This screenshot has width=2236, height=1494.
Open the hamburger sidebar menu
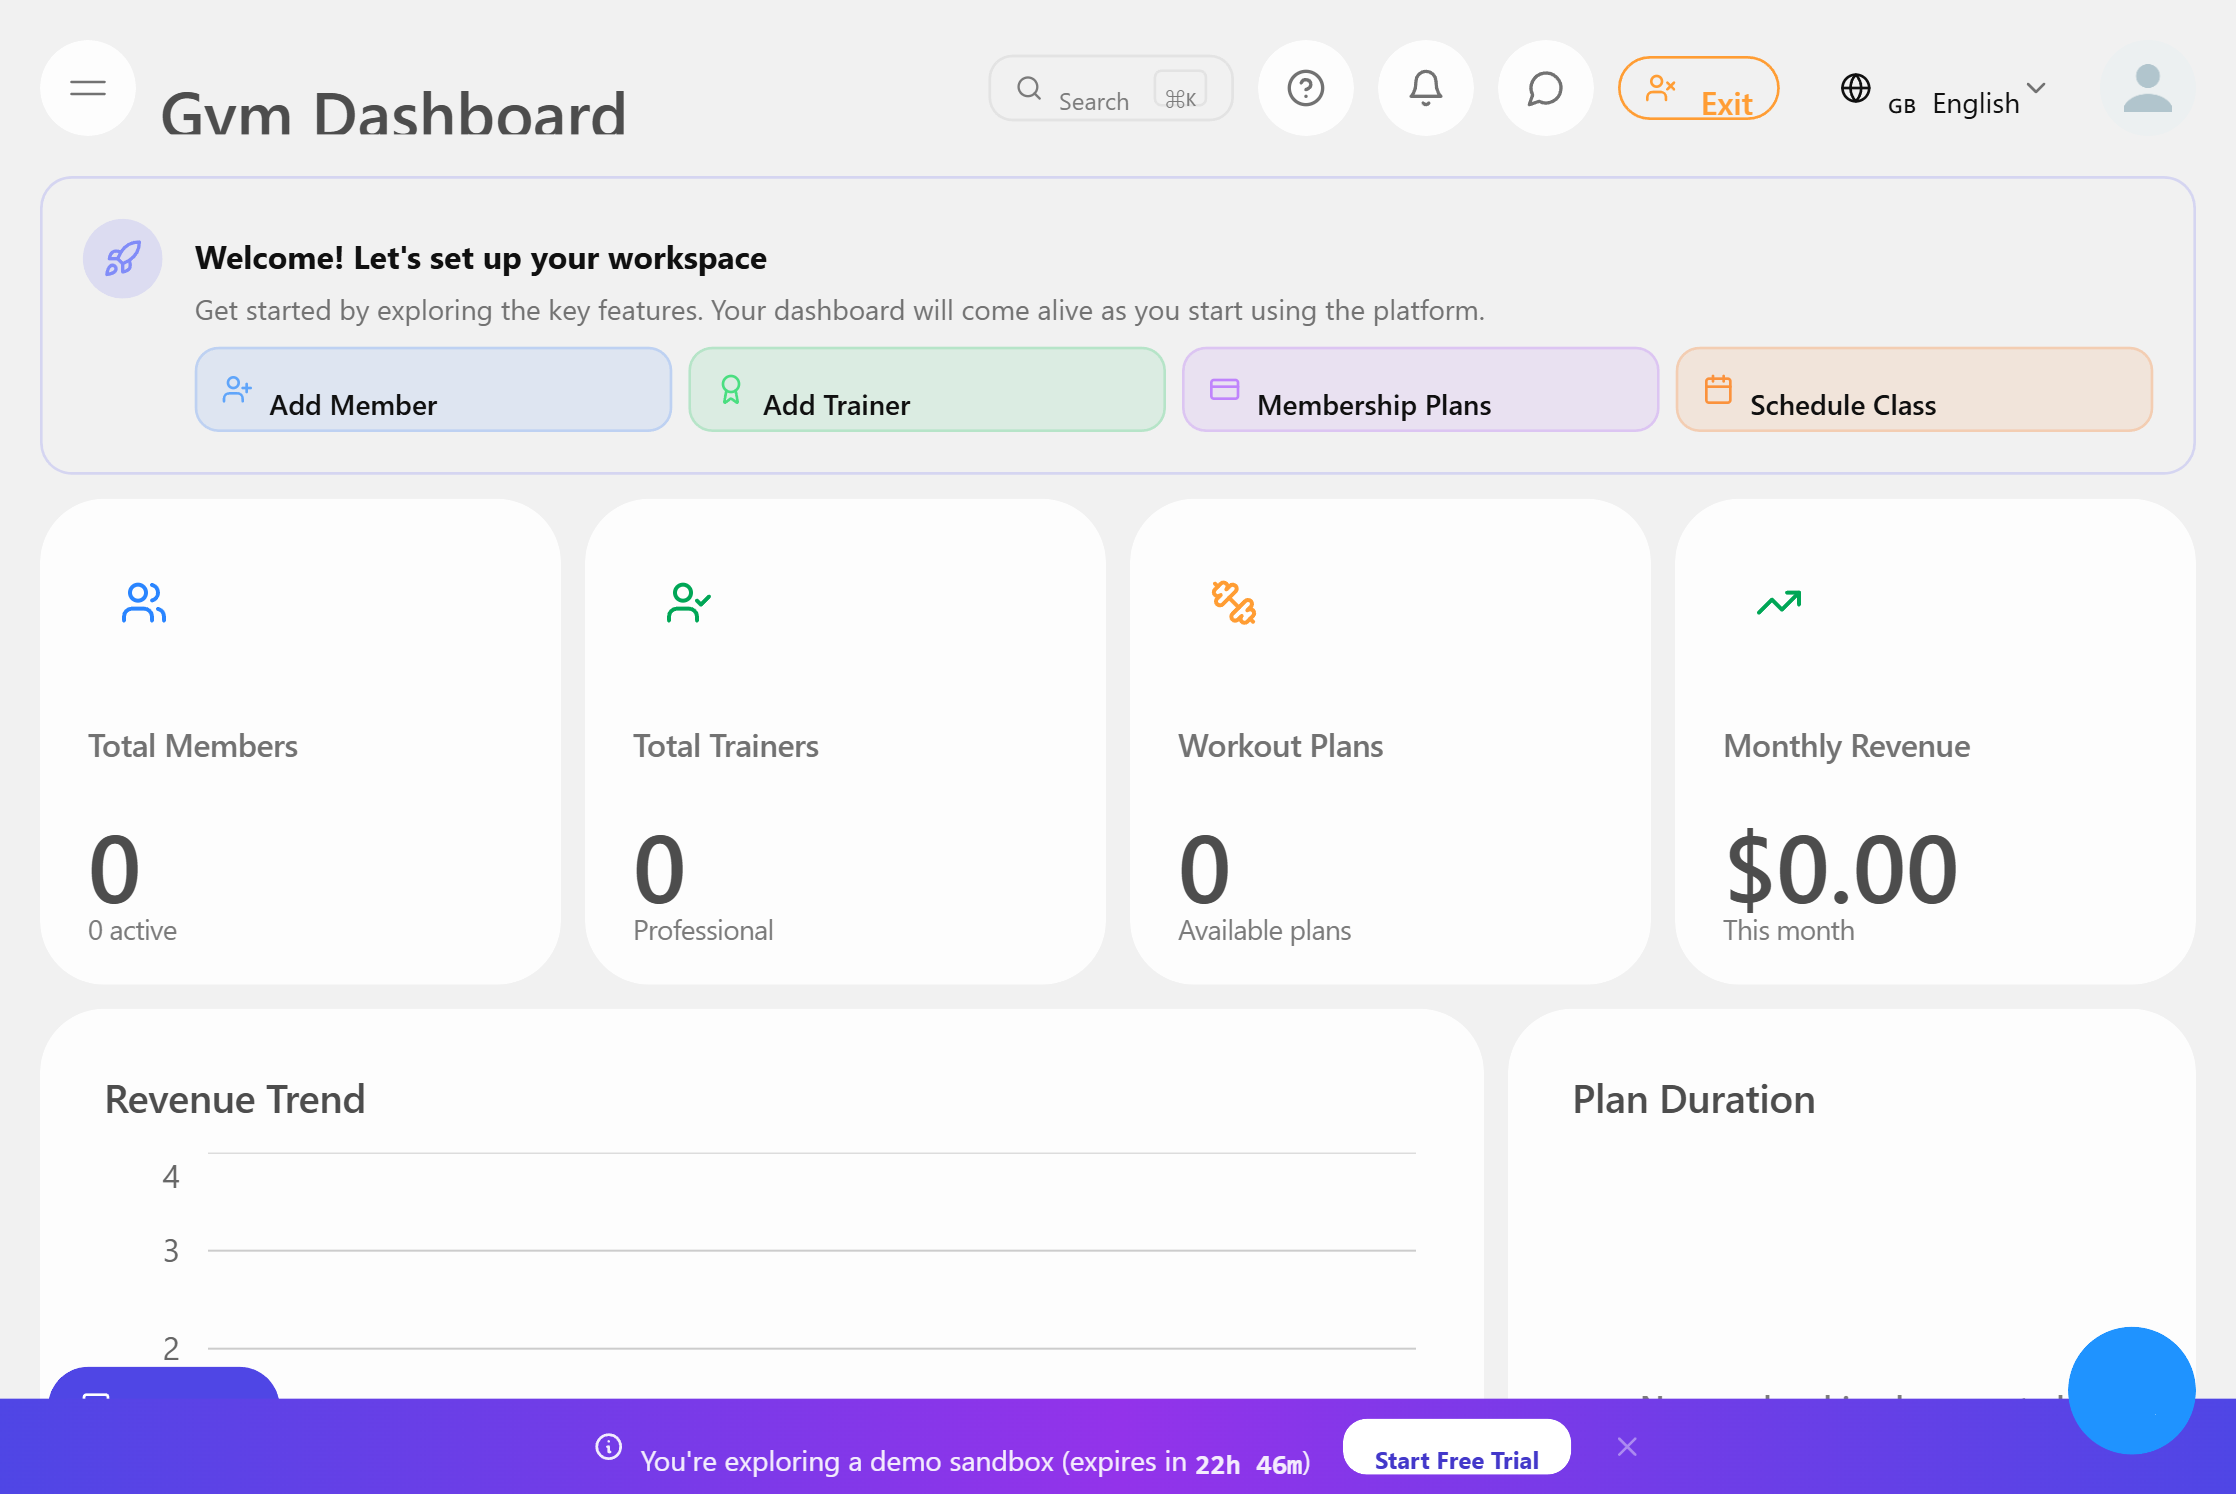pyautogui.click(x=88, y=88)
